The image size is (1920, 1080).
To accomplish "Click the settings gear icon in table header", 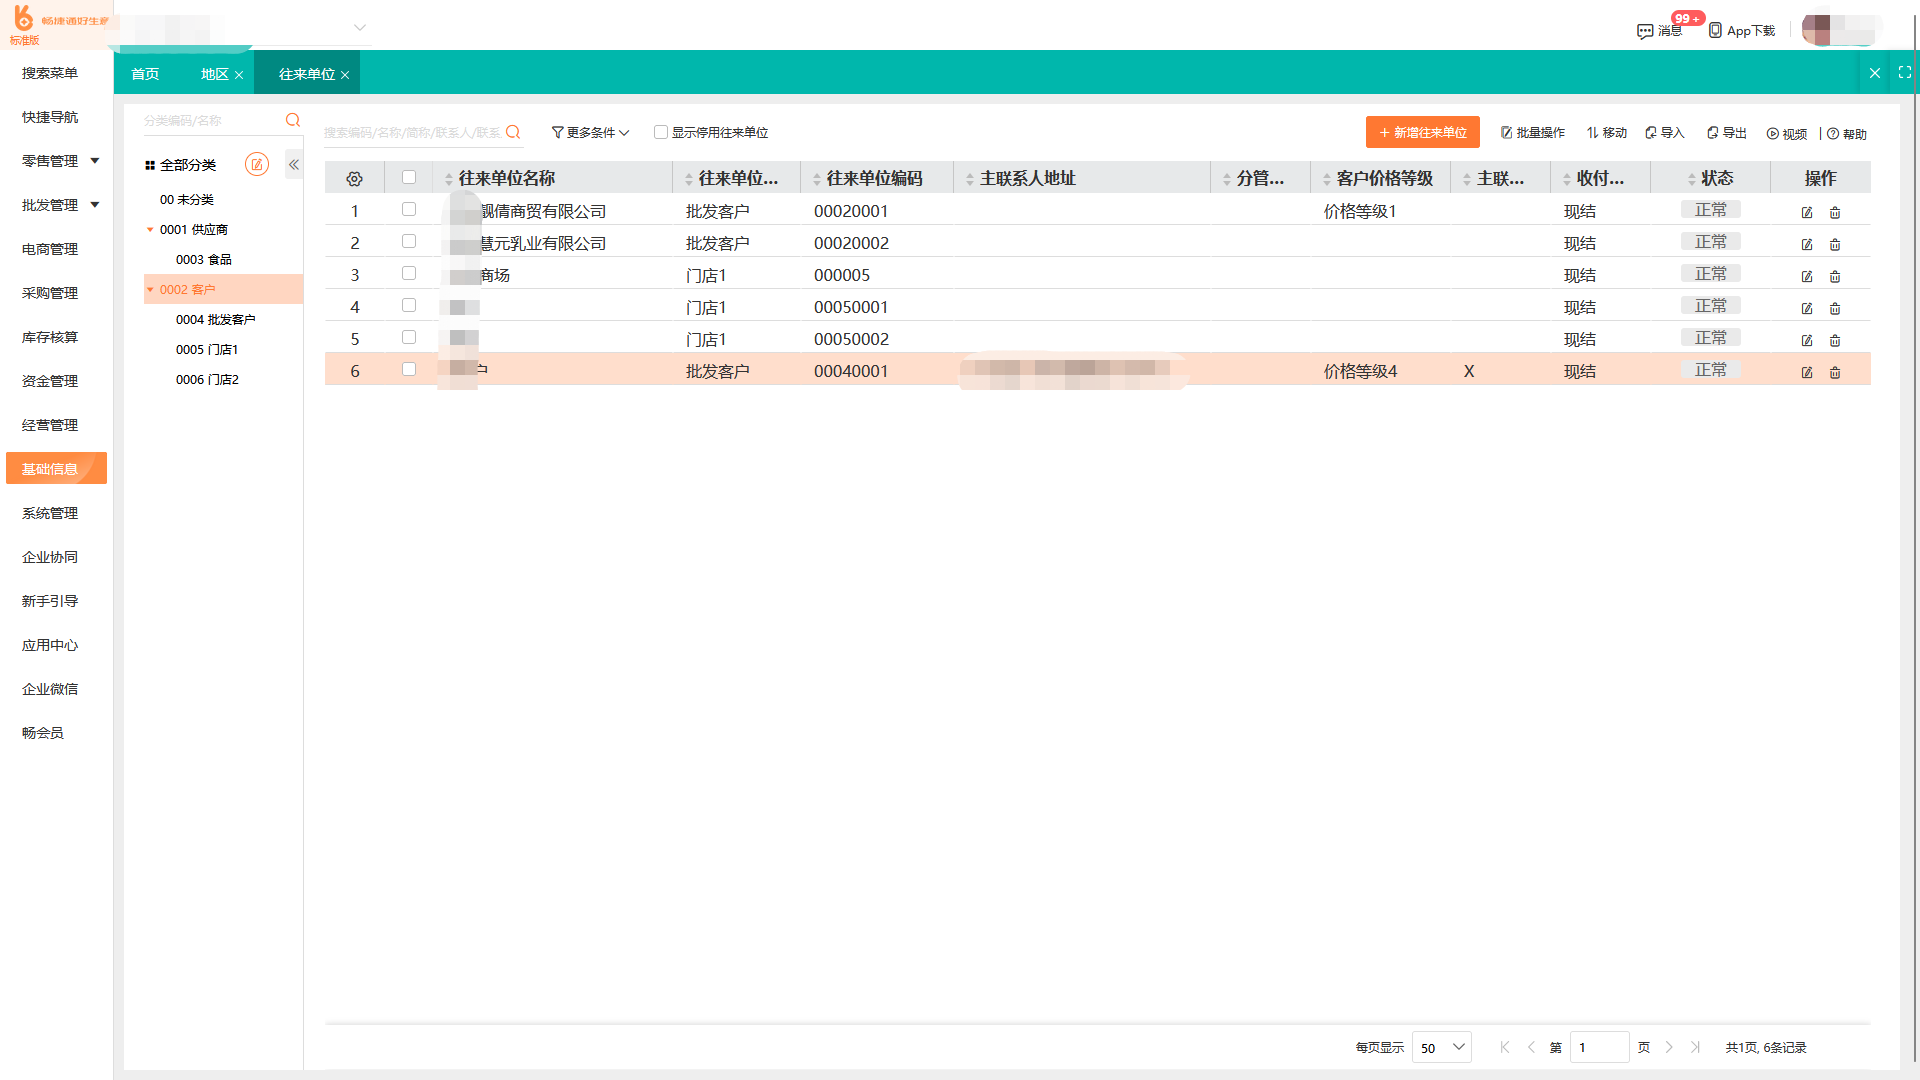I will [x=355, y=178].
